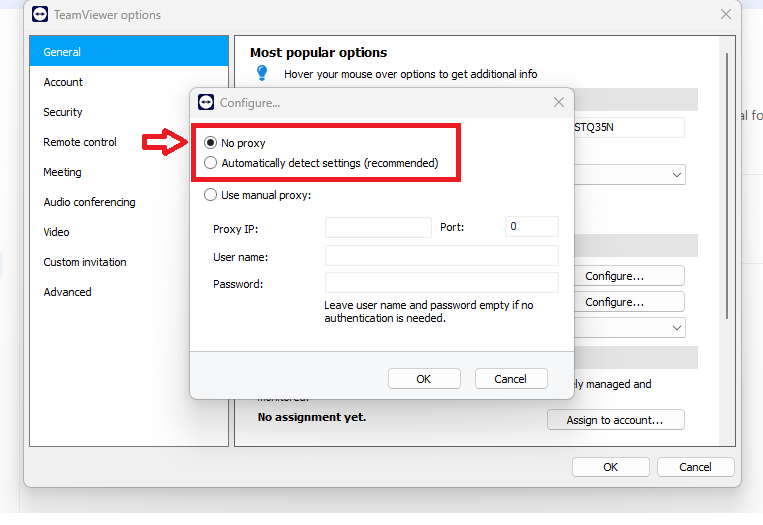This screenshot has width=763, height=525.
Task: Open the General settings category
Action: (x=129, y=52)
